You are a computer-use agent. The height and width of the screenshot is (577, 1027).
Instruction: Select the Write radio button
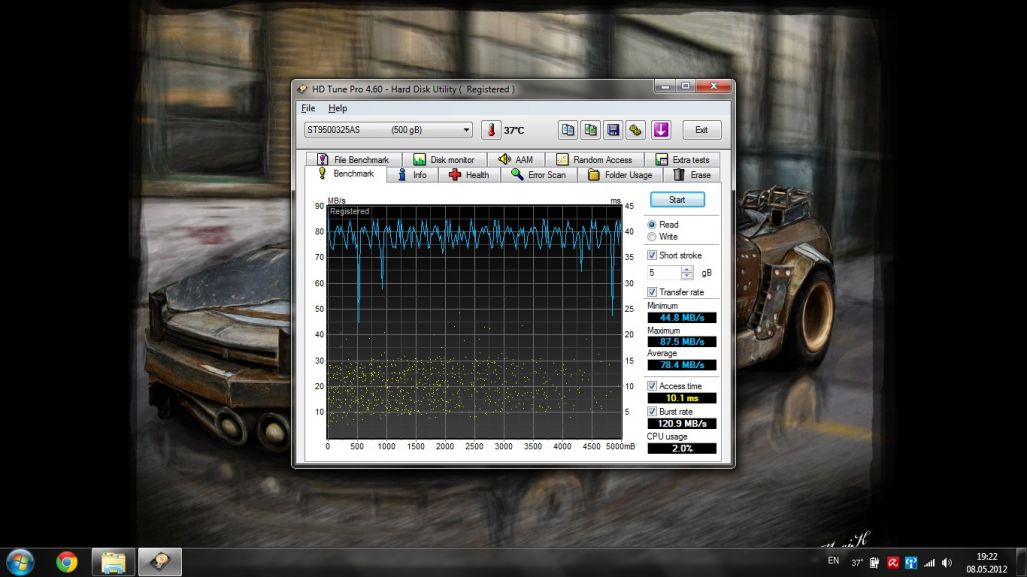pos(653,237)
